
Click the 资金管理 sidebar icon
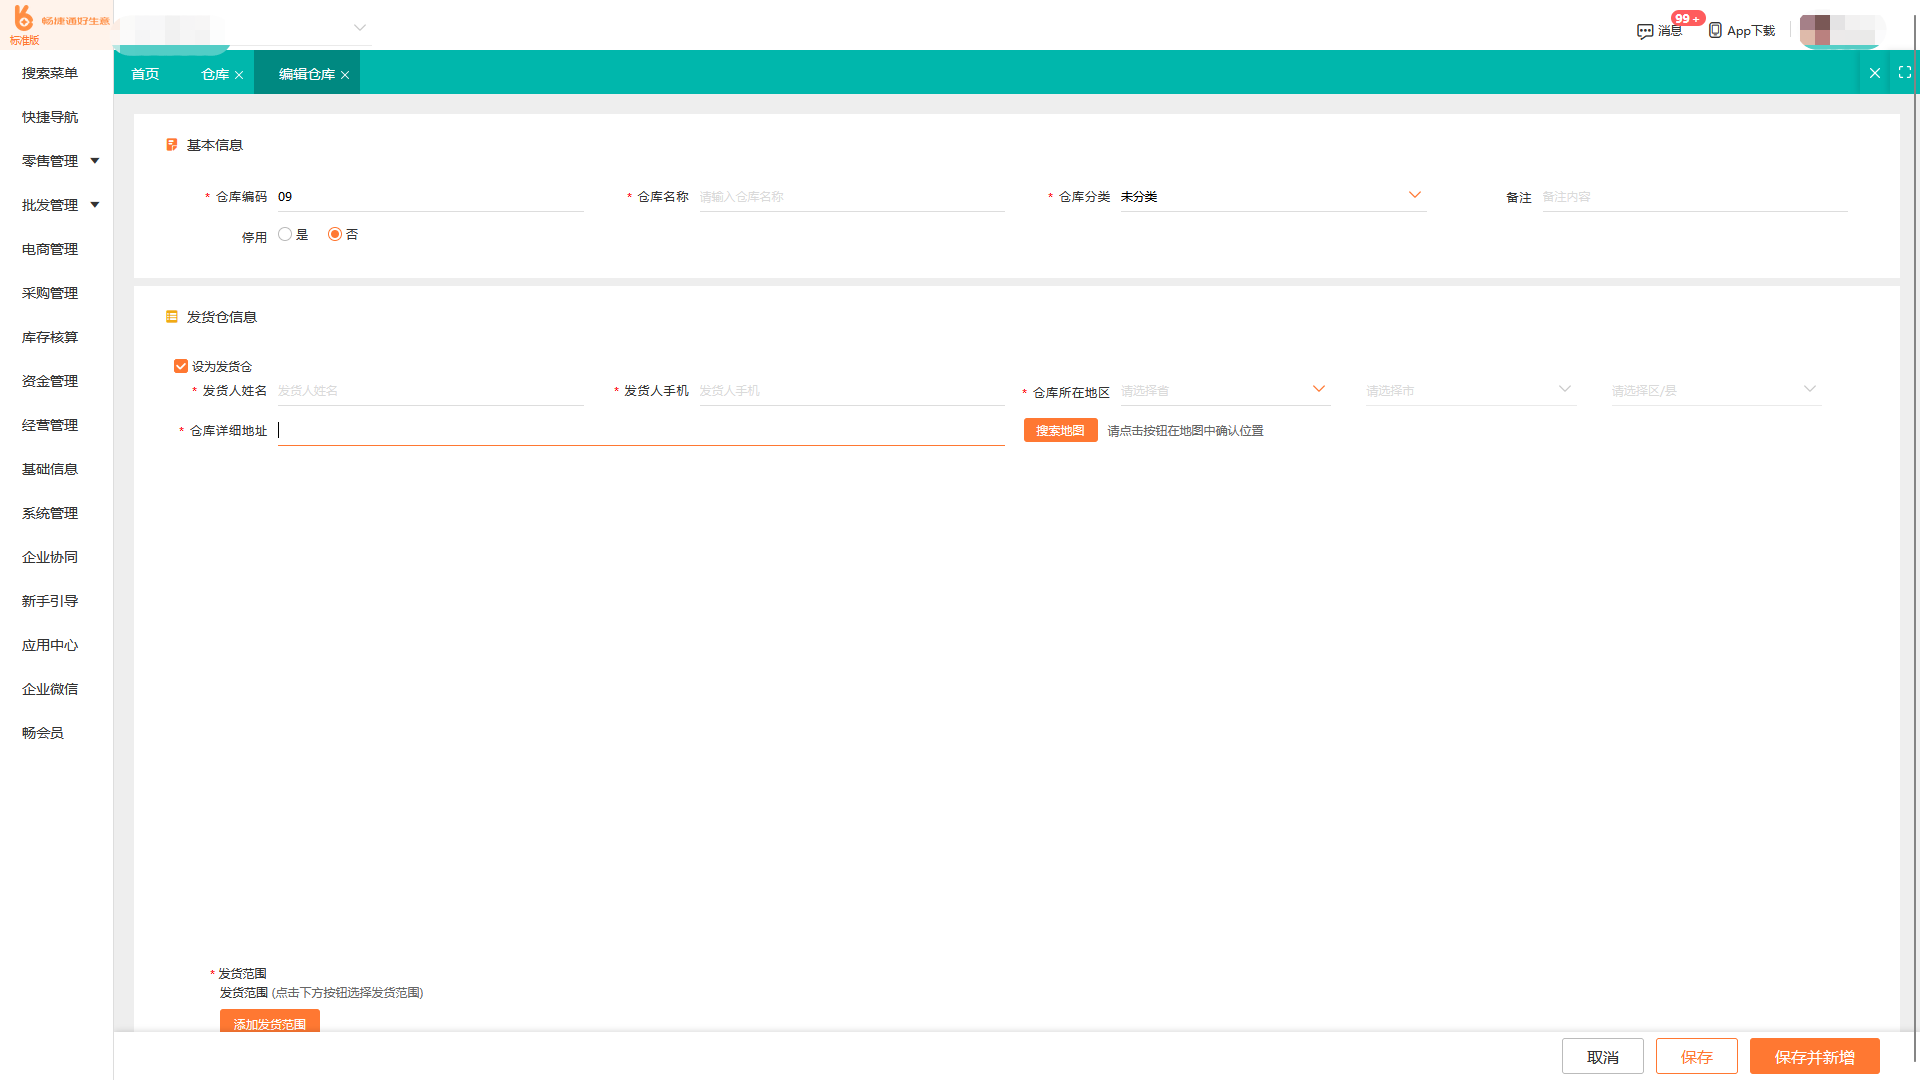click(x=50, y=381)
